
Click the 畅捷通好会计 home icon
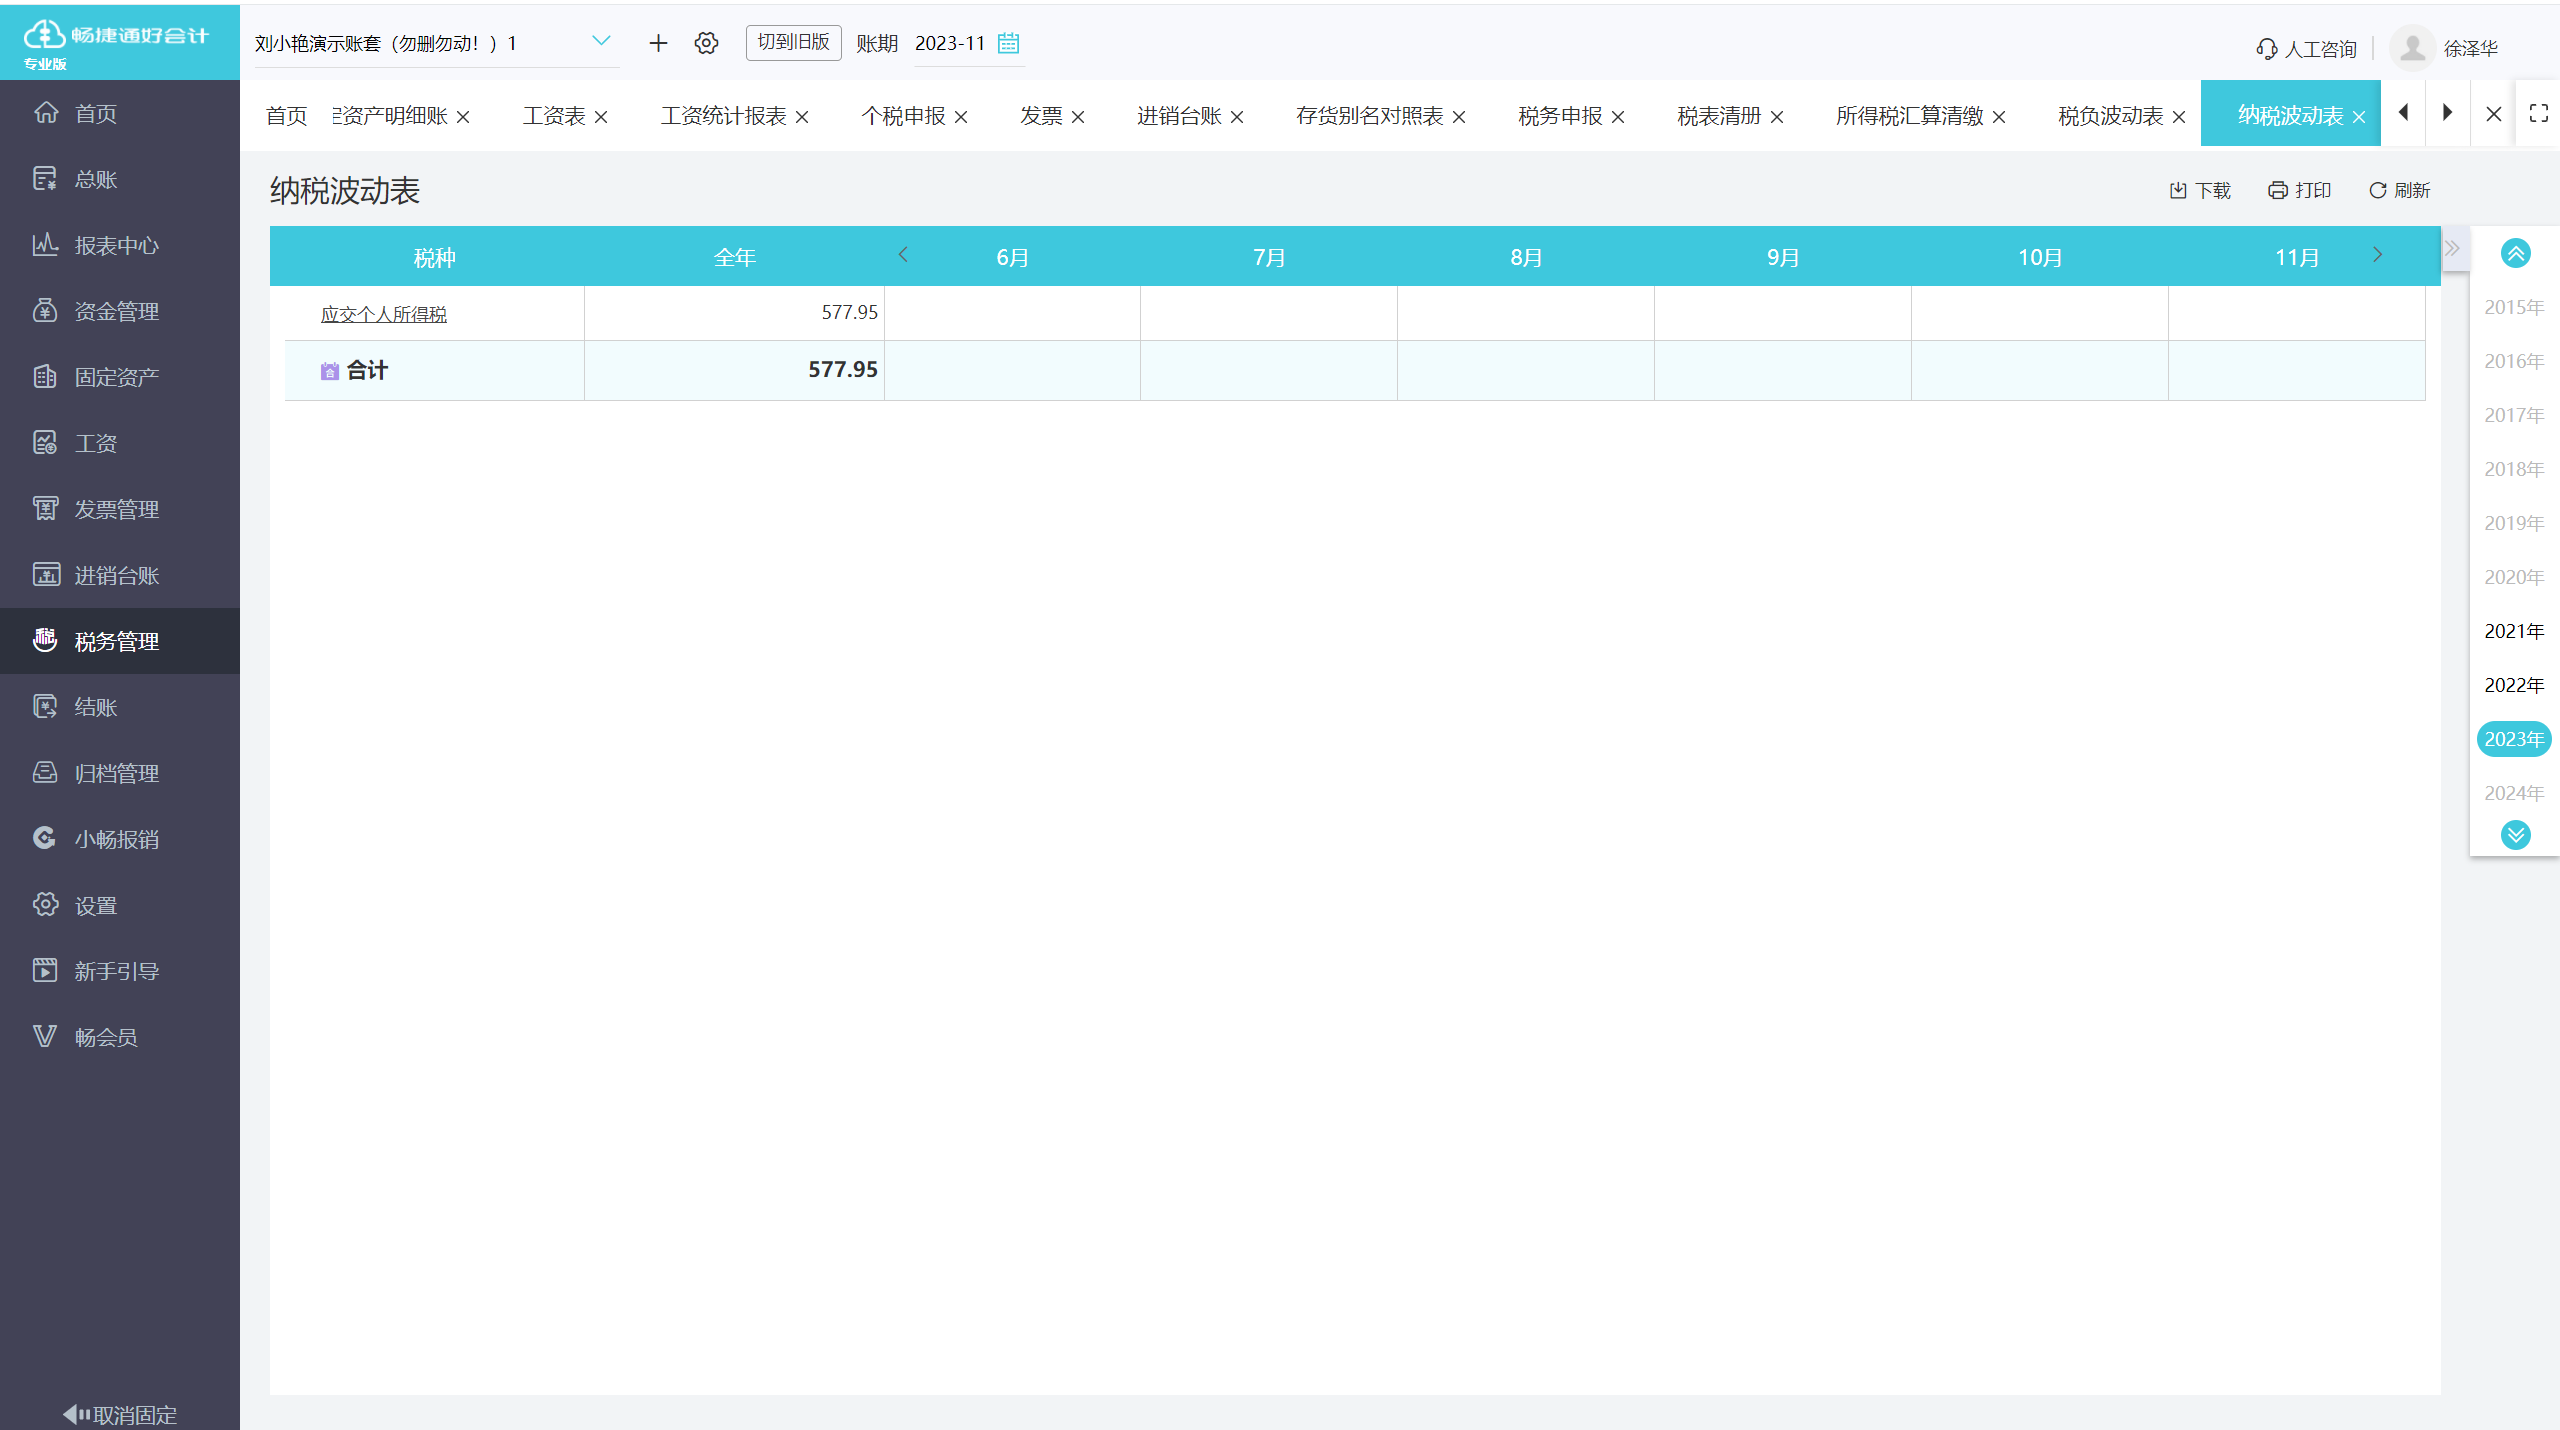coord(42,32)
